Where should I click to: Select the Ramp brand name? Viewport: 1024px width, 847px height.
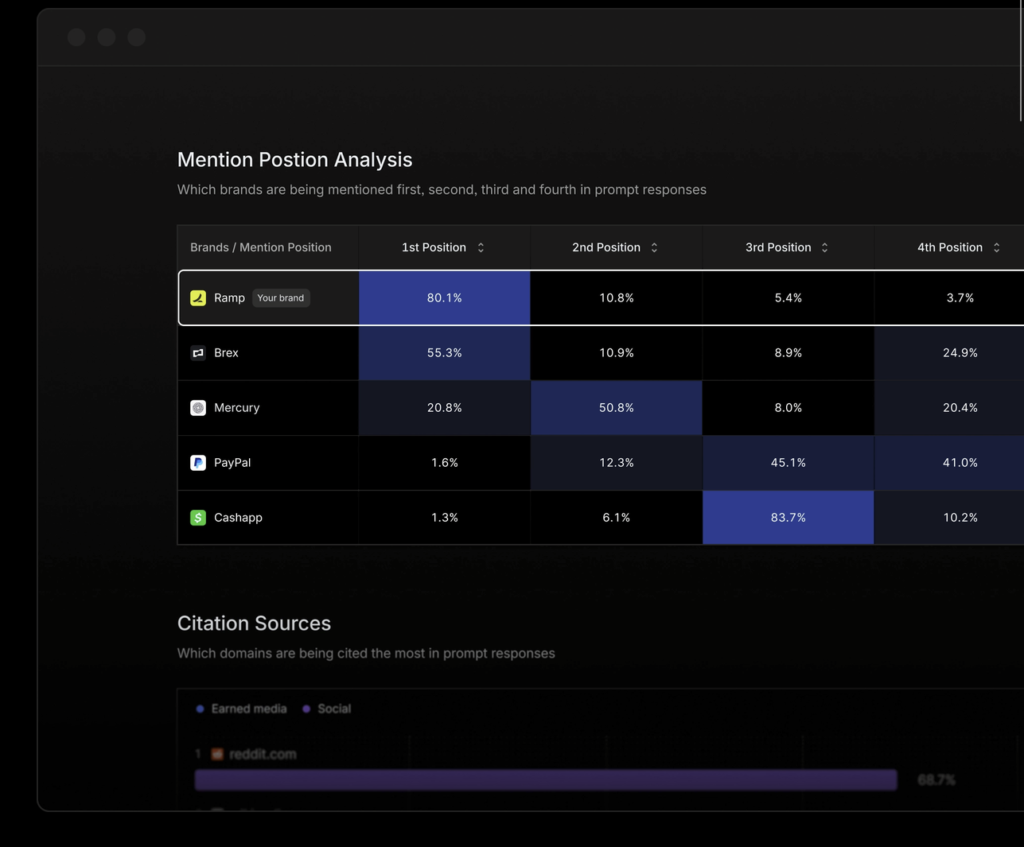(x=229, y=298)
